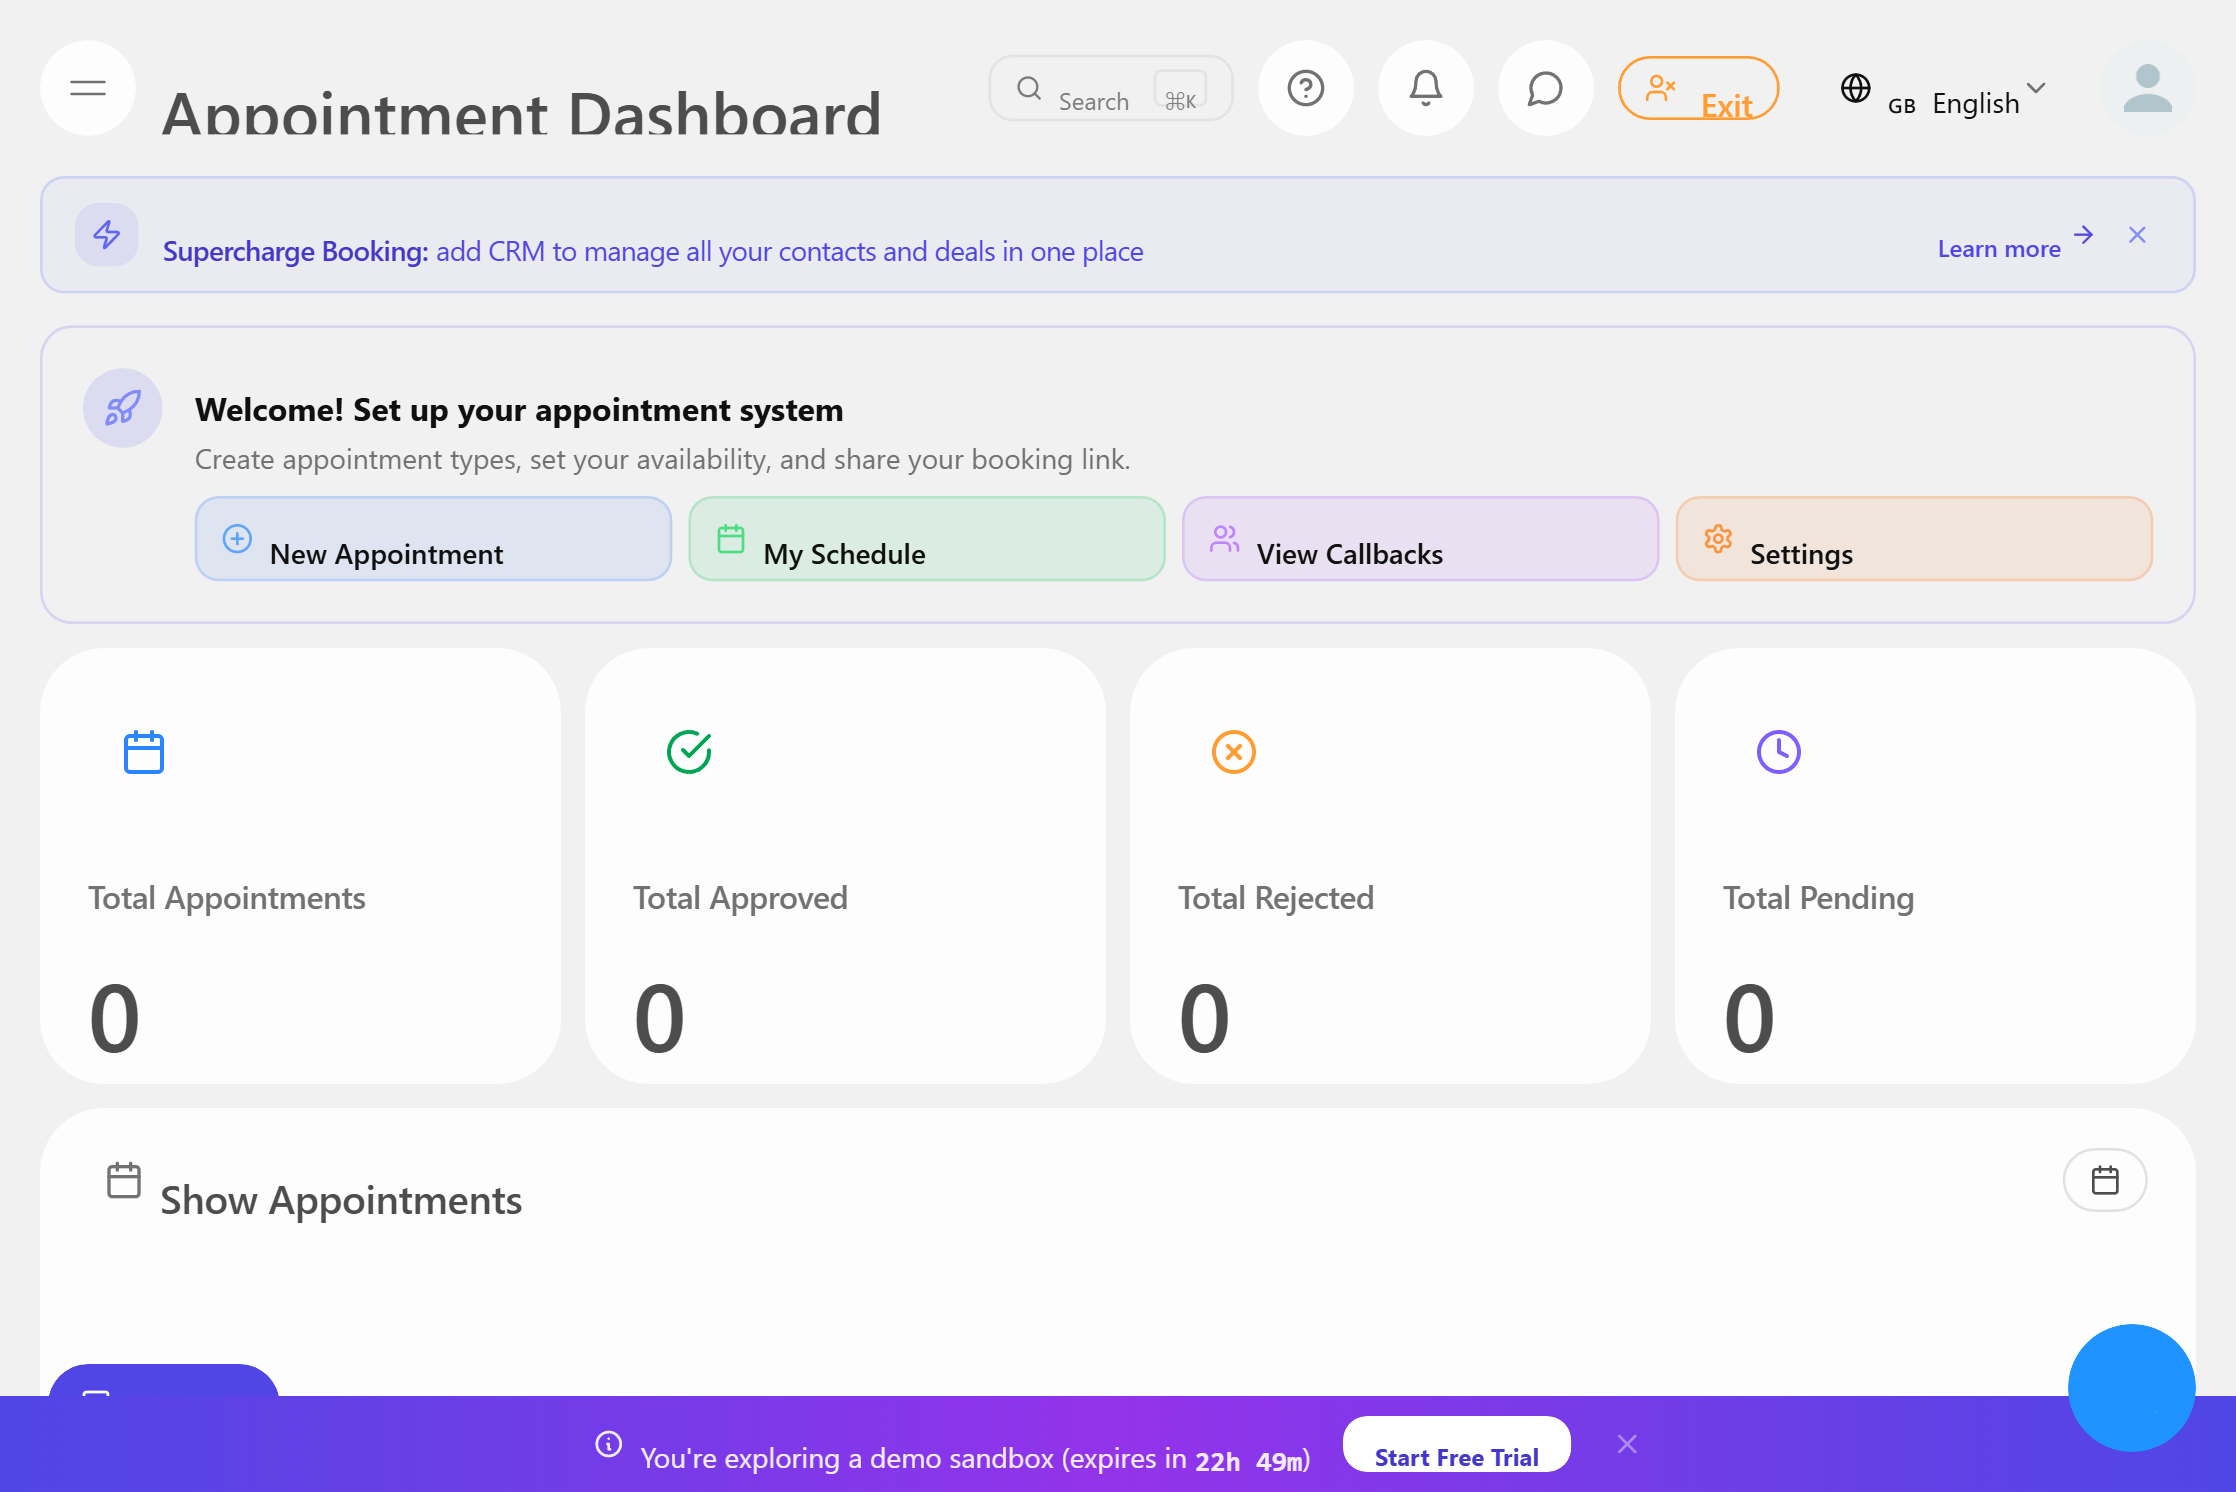Click the help question mark icon

click(1305, 88)
